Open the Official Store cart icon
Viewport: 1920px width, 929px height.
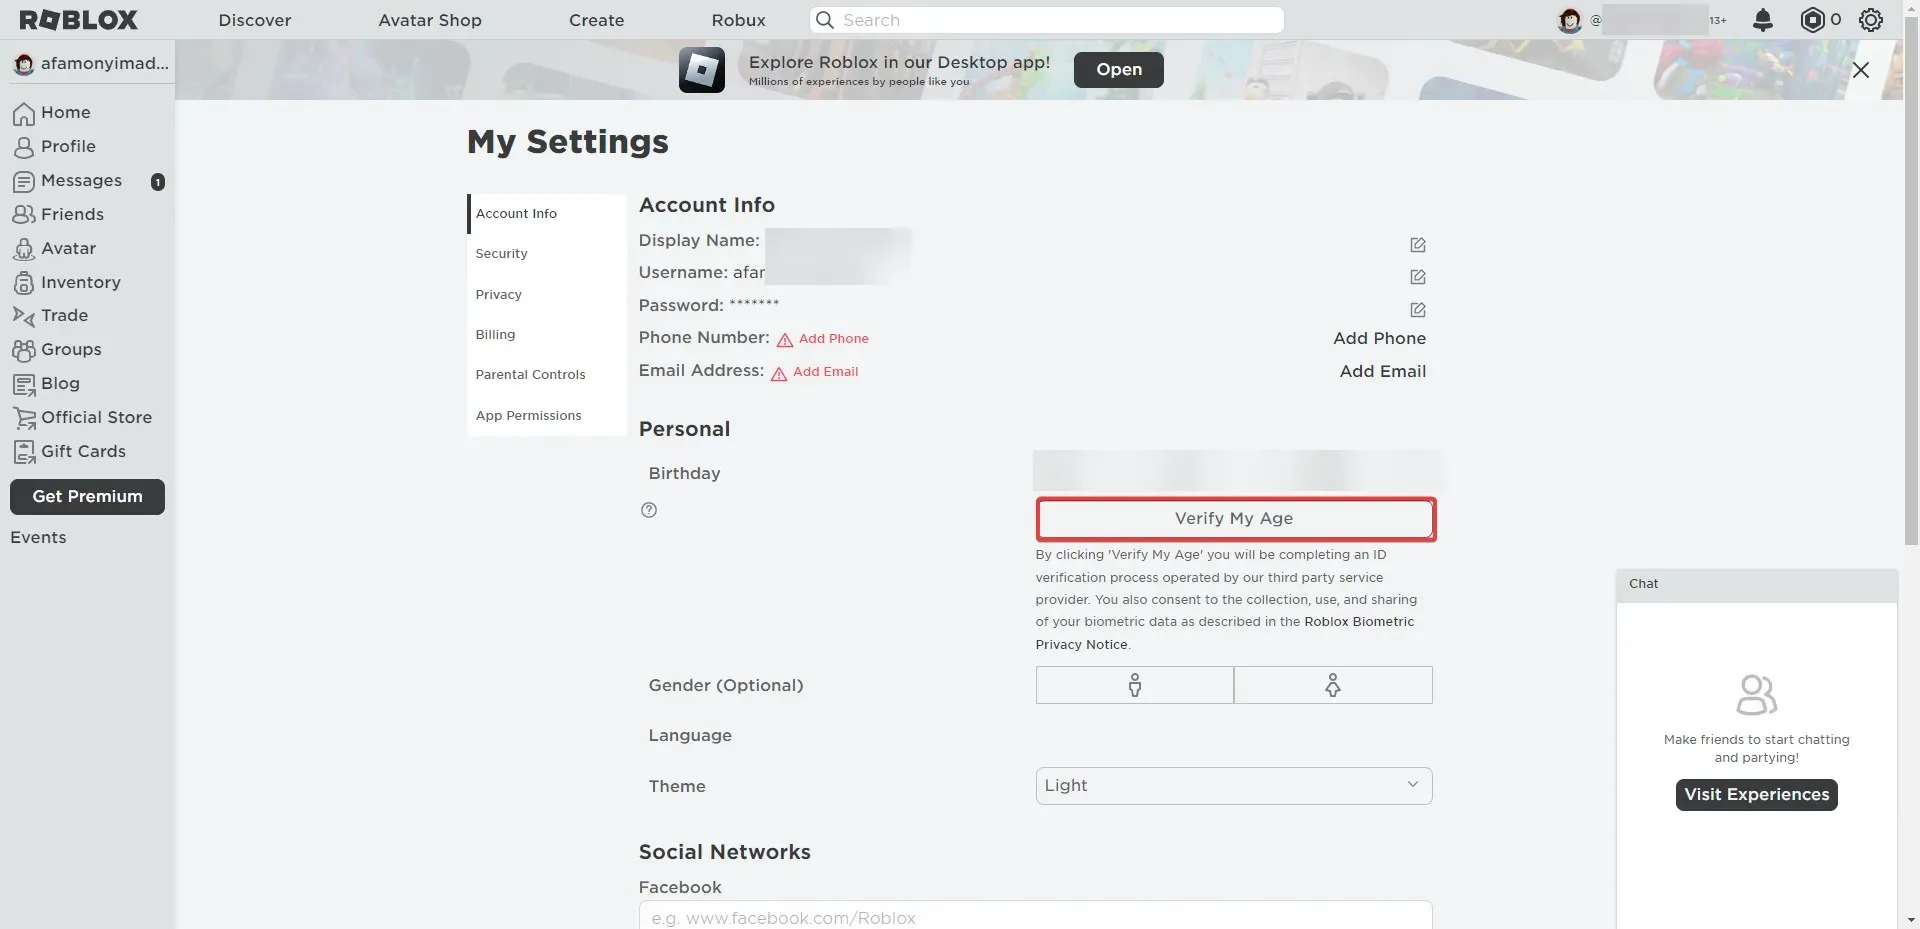click(x=24, y=418)
